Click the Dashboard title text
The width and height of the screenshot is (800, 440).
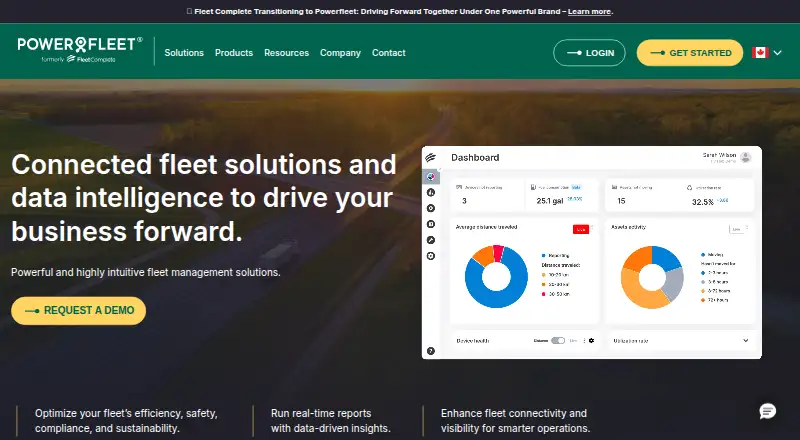(x=475, y=157)
